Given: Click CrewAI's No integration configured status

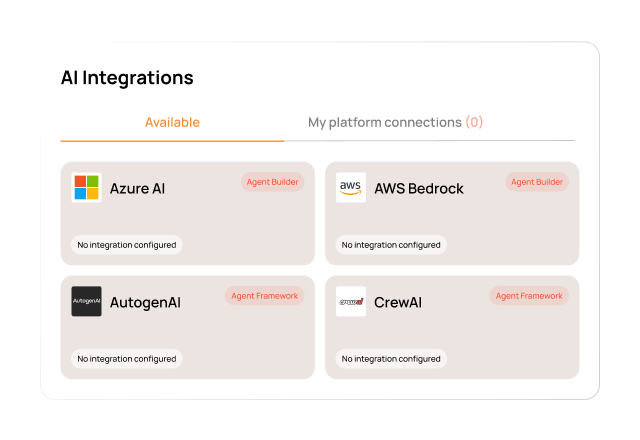Looking at the screenshot, I should point(391,359).
